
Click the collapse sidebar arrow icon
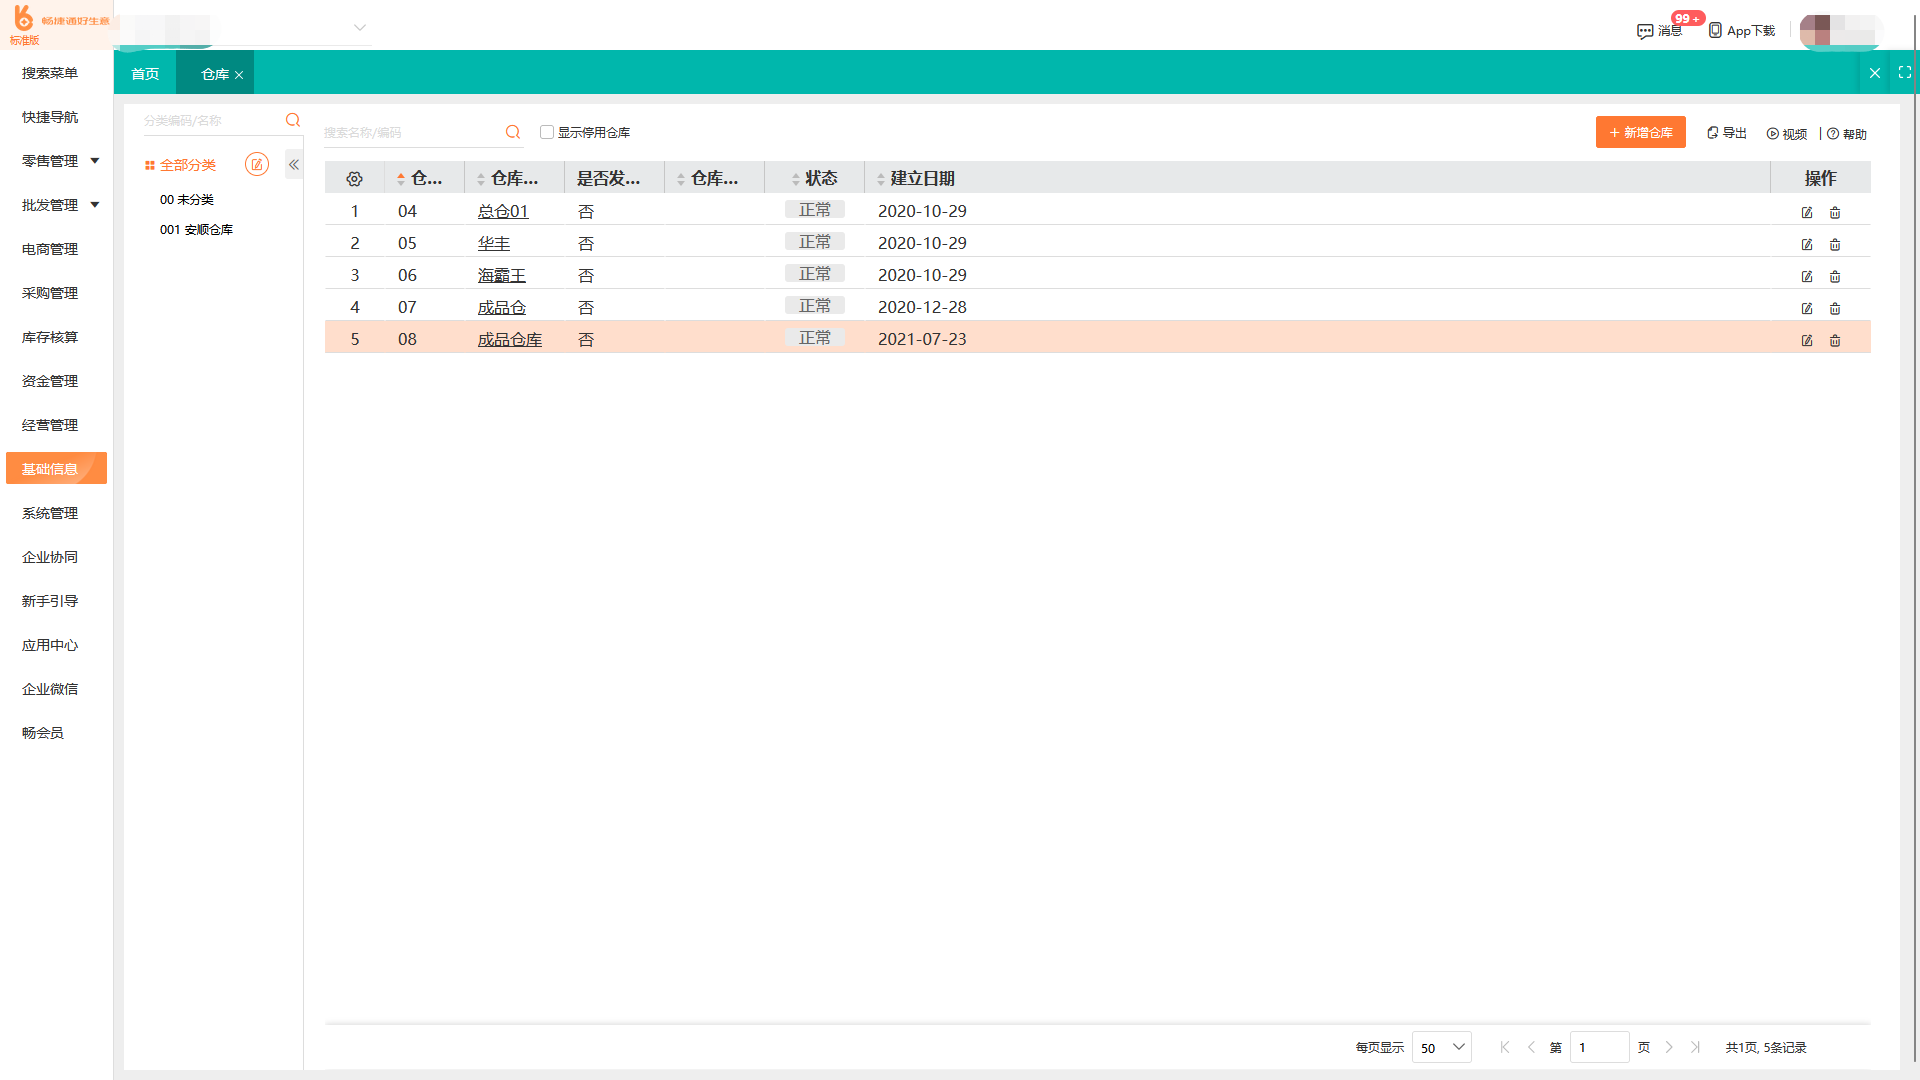(294, 165)
